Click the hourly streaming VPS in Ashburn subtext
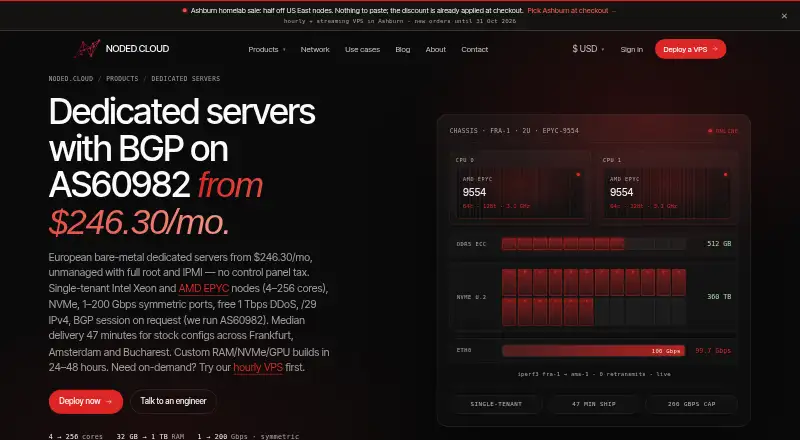800x440 pixels. [400, 21]
